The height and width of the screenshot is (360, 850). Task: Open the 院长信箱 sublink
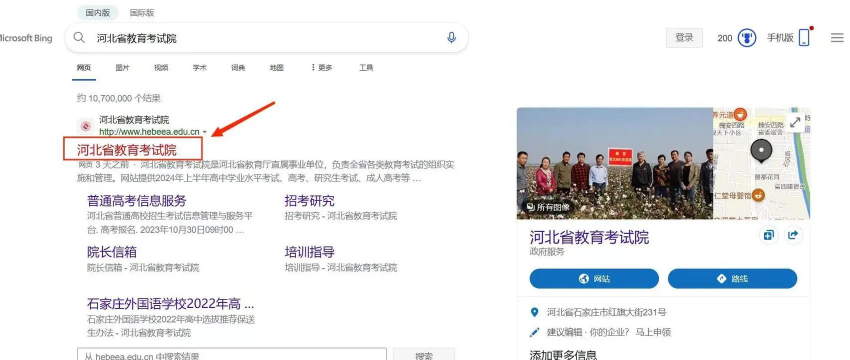click(x=112, y=252)
